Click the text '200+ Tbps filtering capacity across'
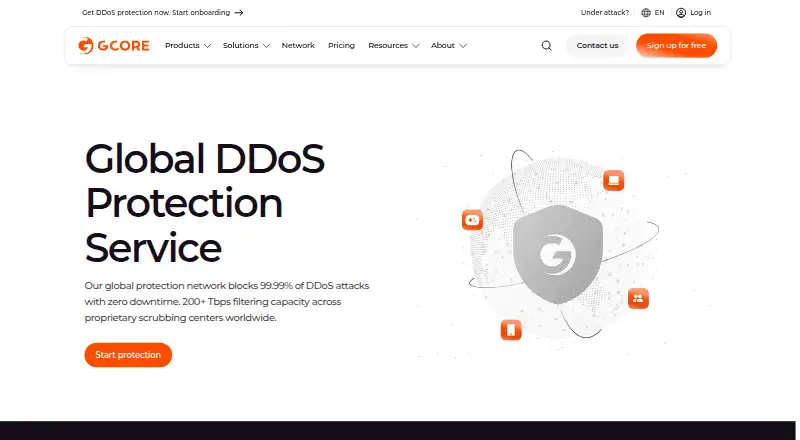The height and width of the screenshot is (440, 800). point(262,302)
